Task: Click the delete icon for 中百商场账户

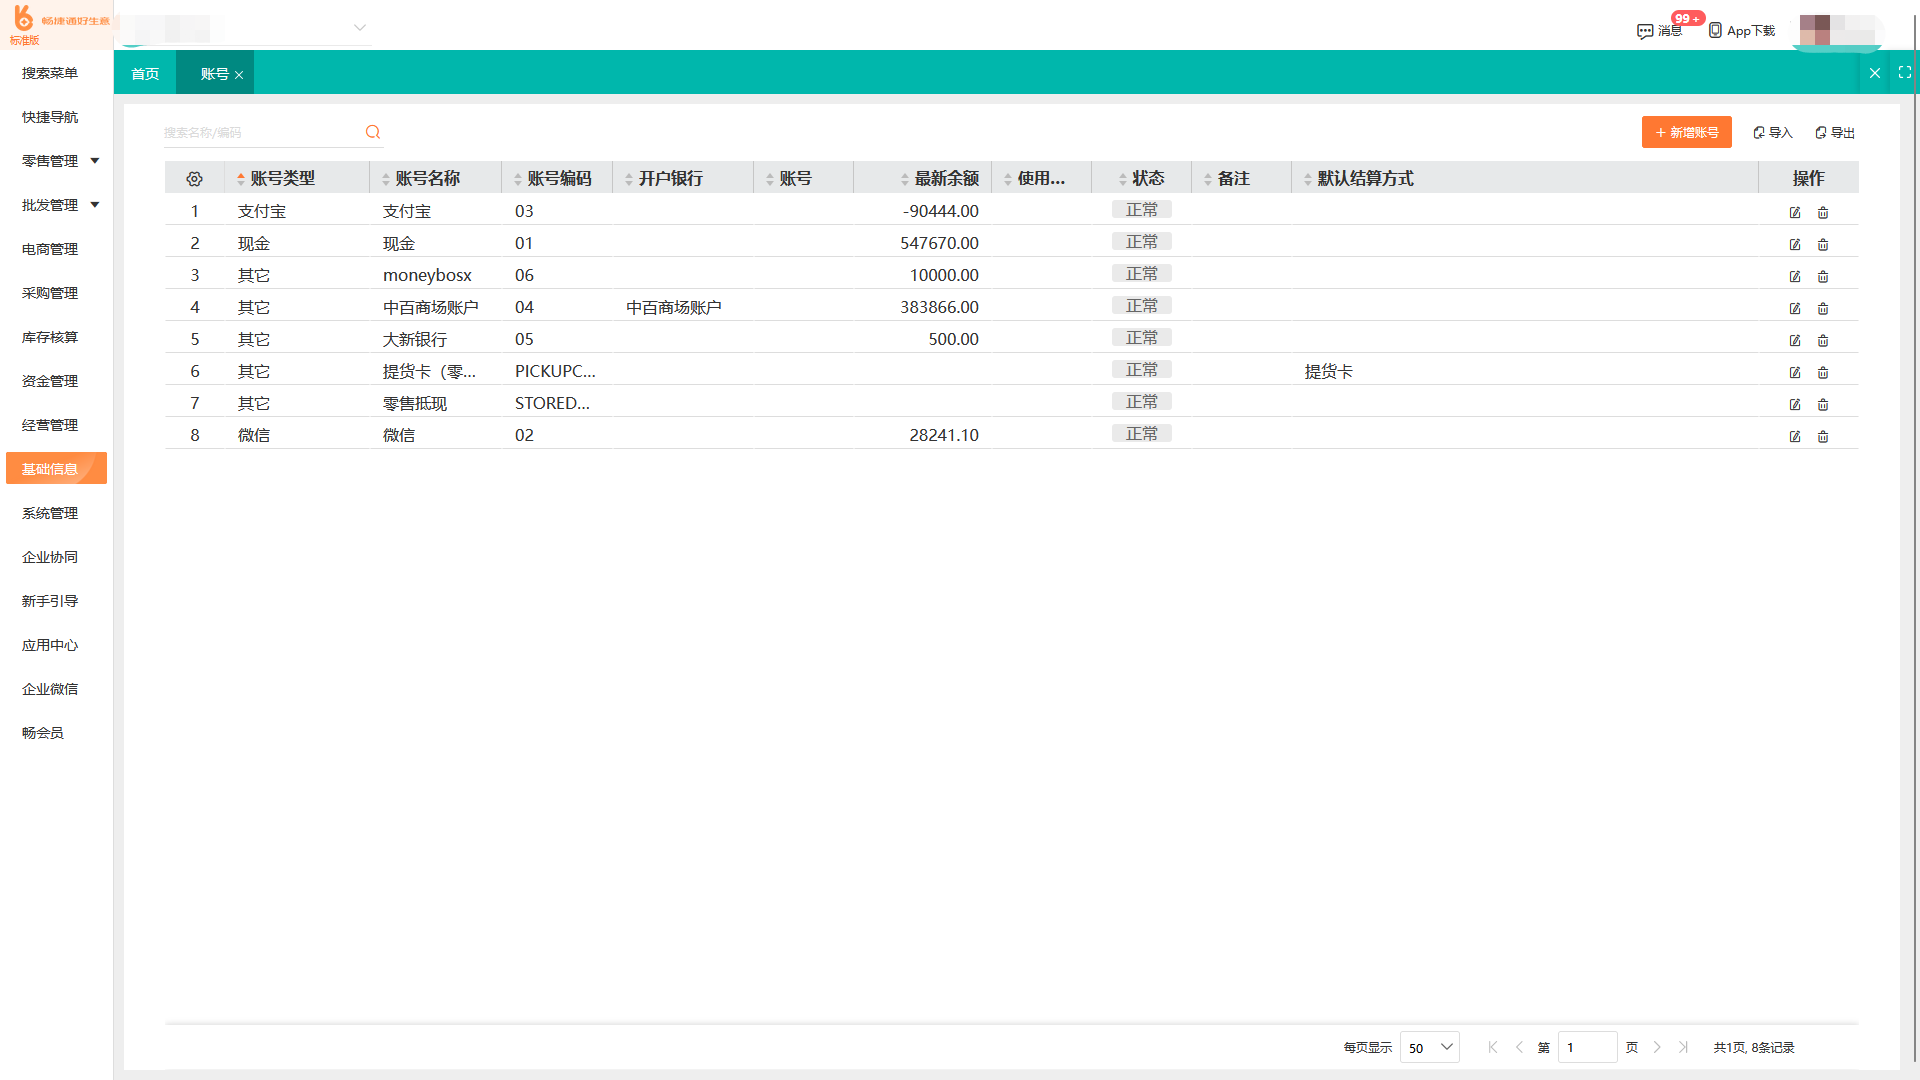Action: (1824, 306)
